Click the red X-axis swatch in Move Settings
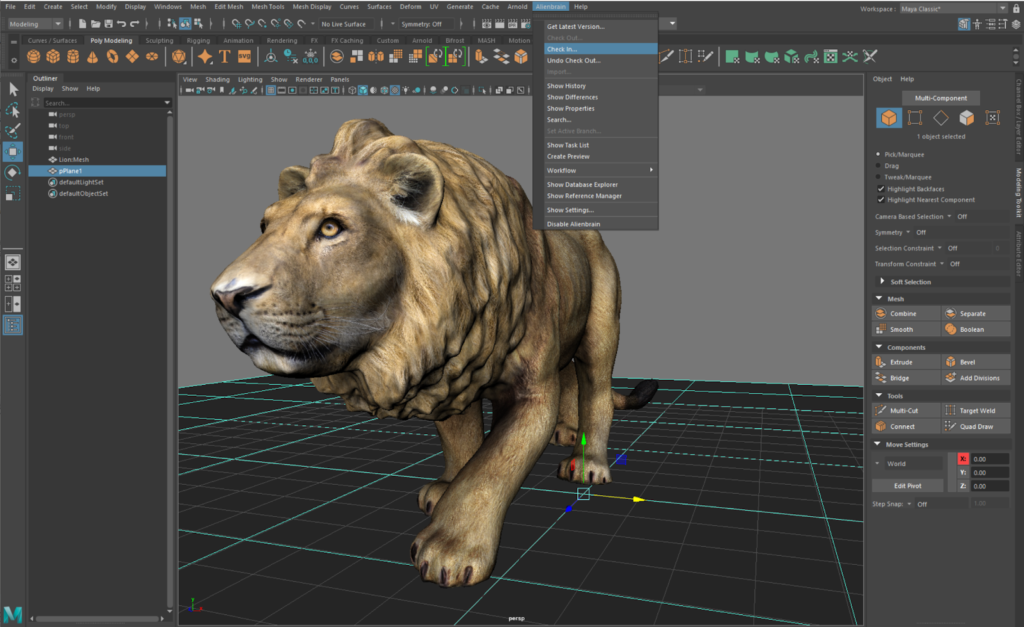Image resolution: width=1024 pixels, height=627 pixels. coord(963,459)
